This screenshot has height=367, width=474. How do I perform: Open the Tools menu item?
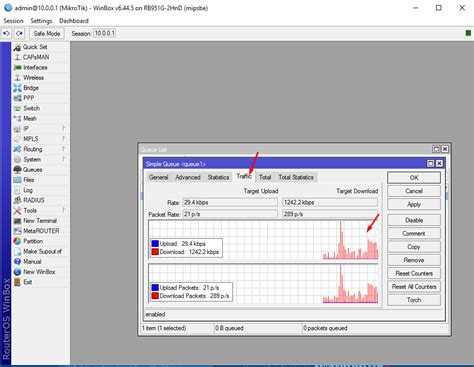coord(30,211)
